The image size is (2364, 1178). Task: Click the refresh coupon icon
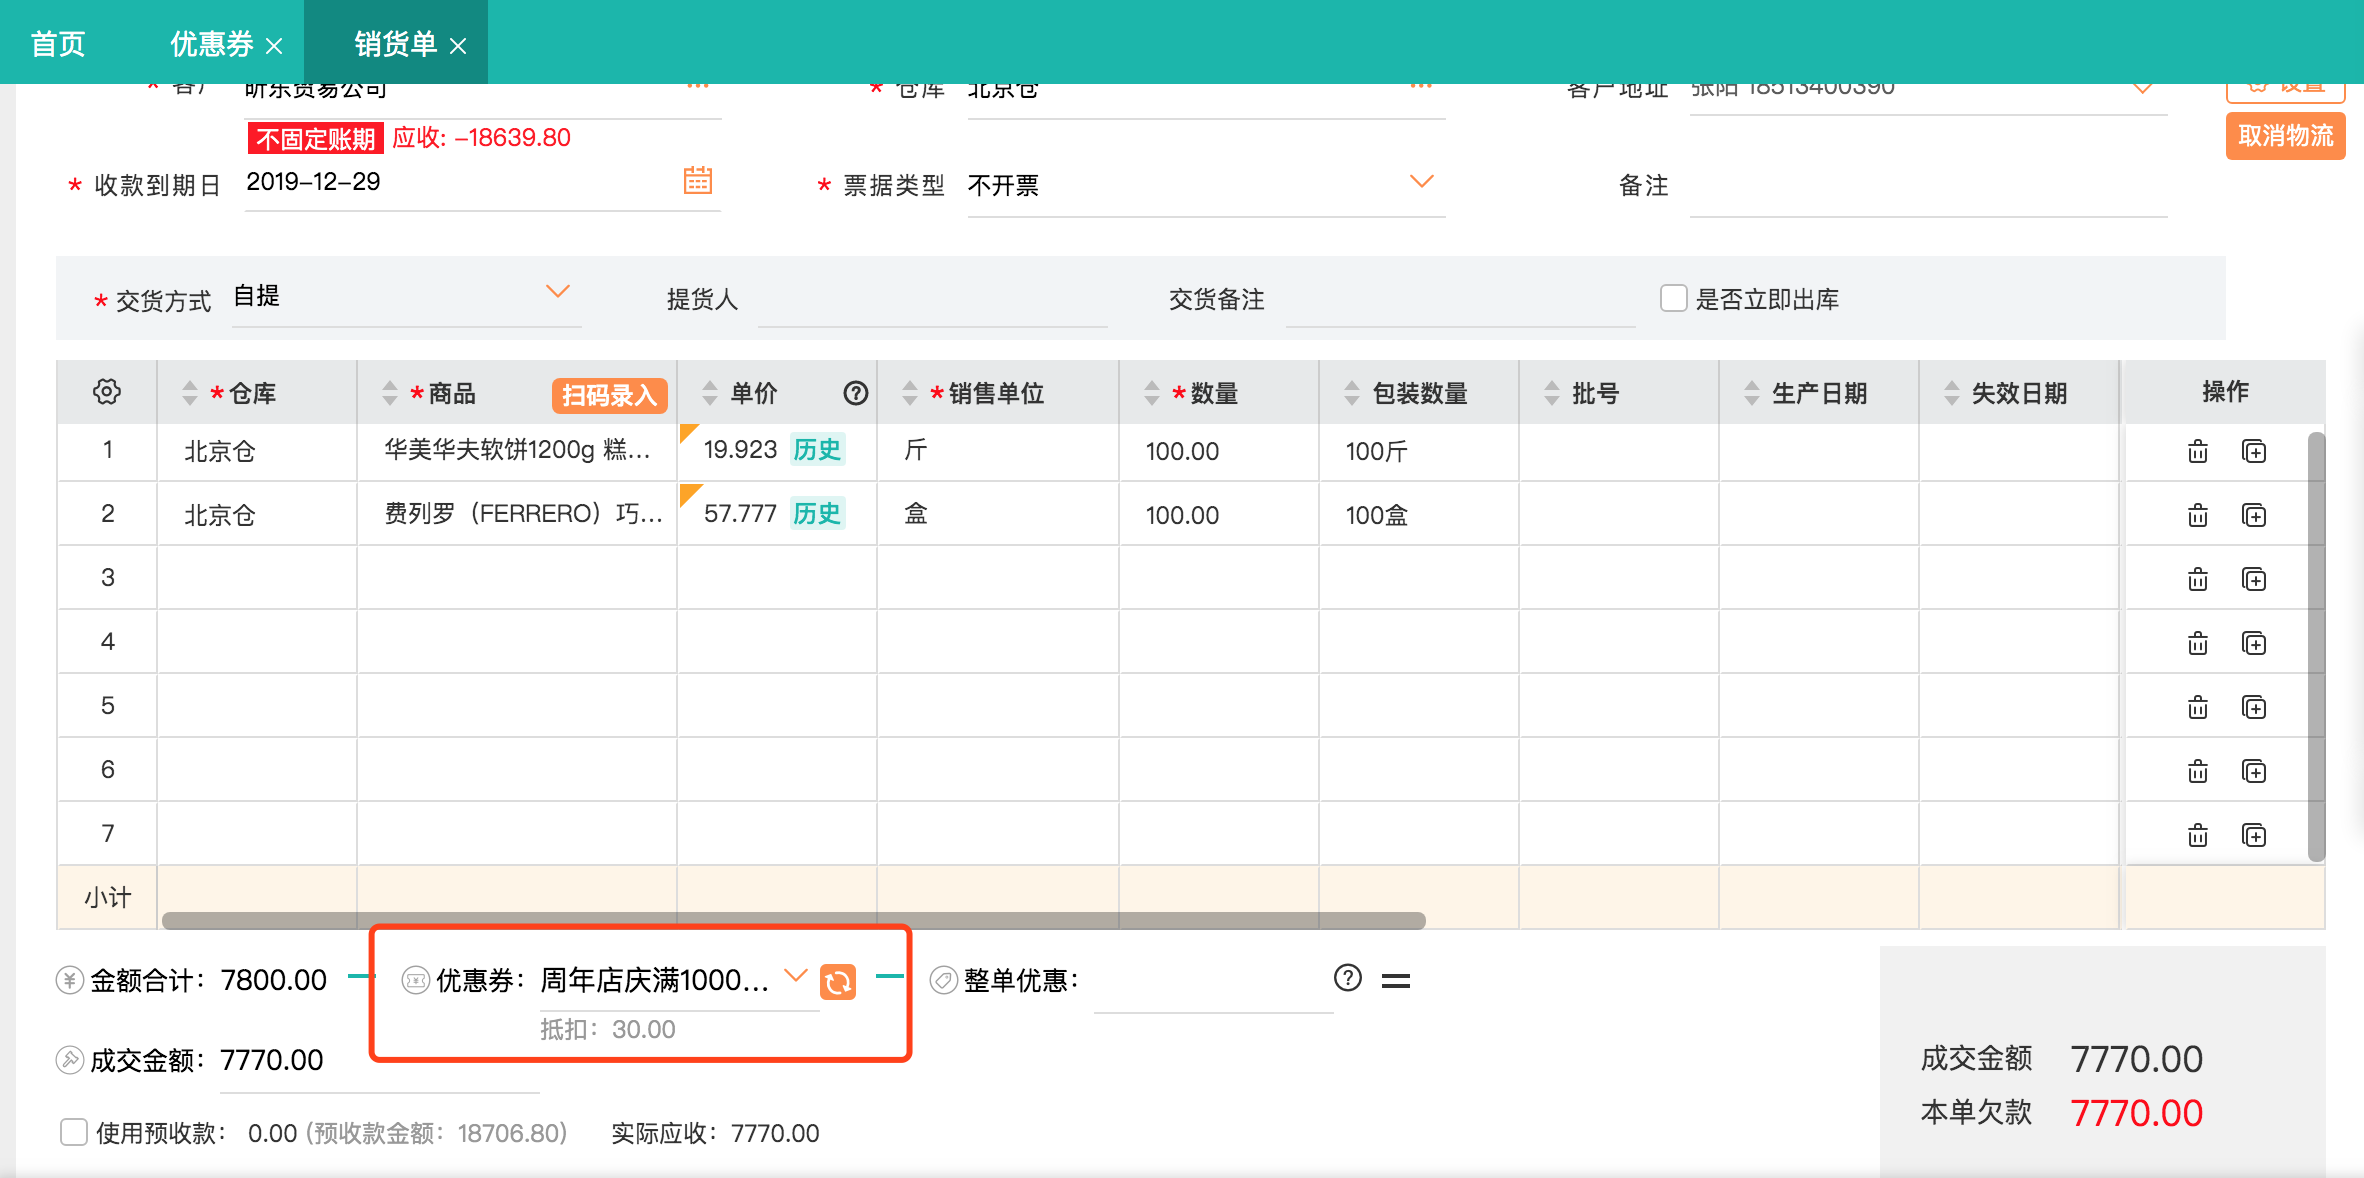pyautogui.click(x=841, y=979)
